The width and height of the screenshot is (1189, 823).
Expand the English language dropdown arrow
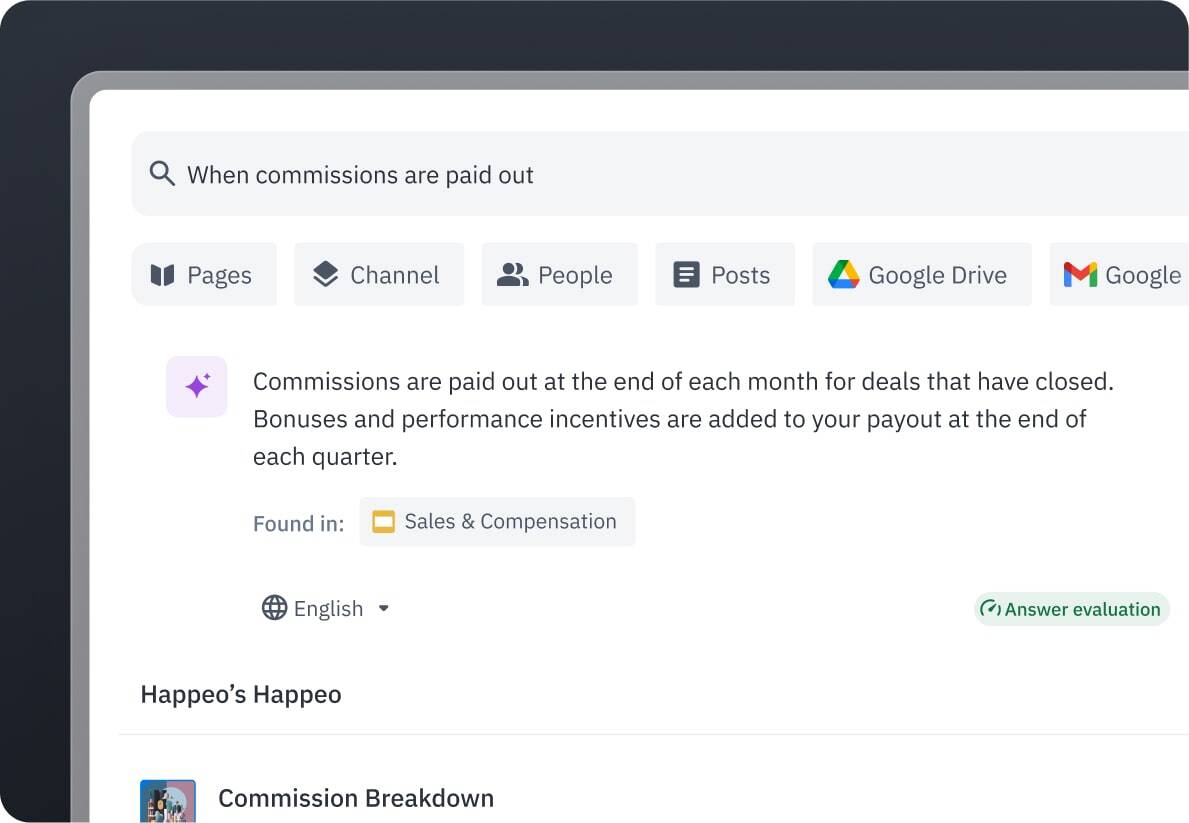[383, 608]
